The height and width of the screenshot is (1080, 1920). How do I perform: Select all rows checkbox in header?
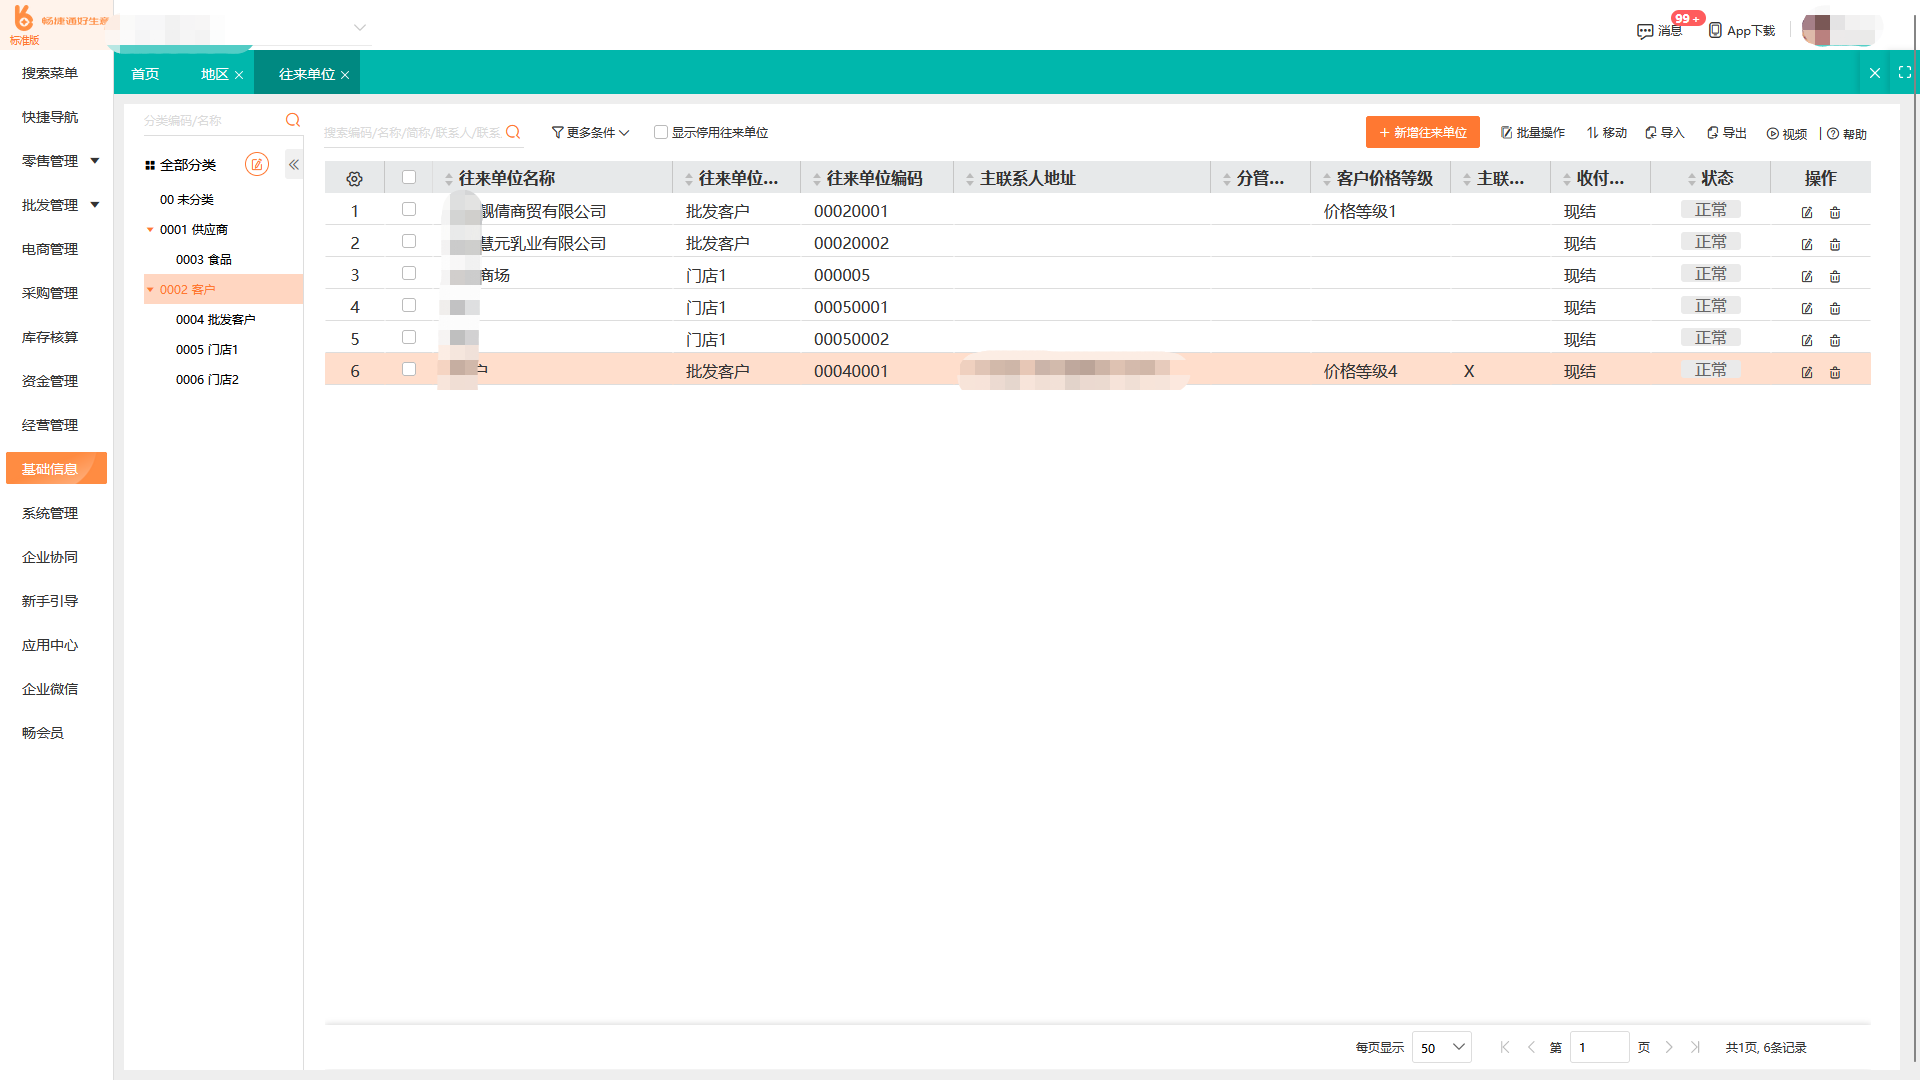tap(409, 177)
